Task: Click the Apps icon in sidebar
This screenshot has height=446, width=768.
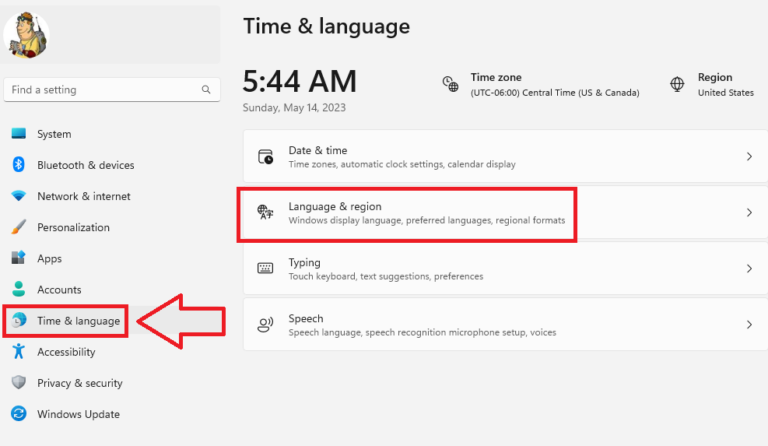Action: click(19, 258)
